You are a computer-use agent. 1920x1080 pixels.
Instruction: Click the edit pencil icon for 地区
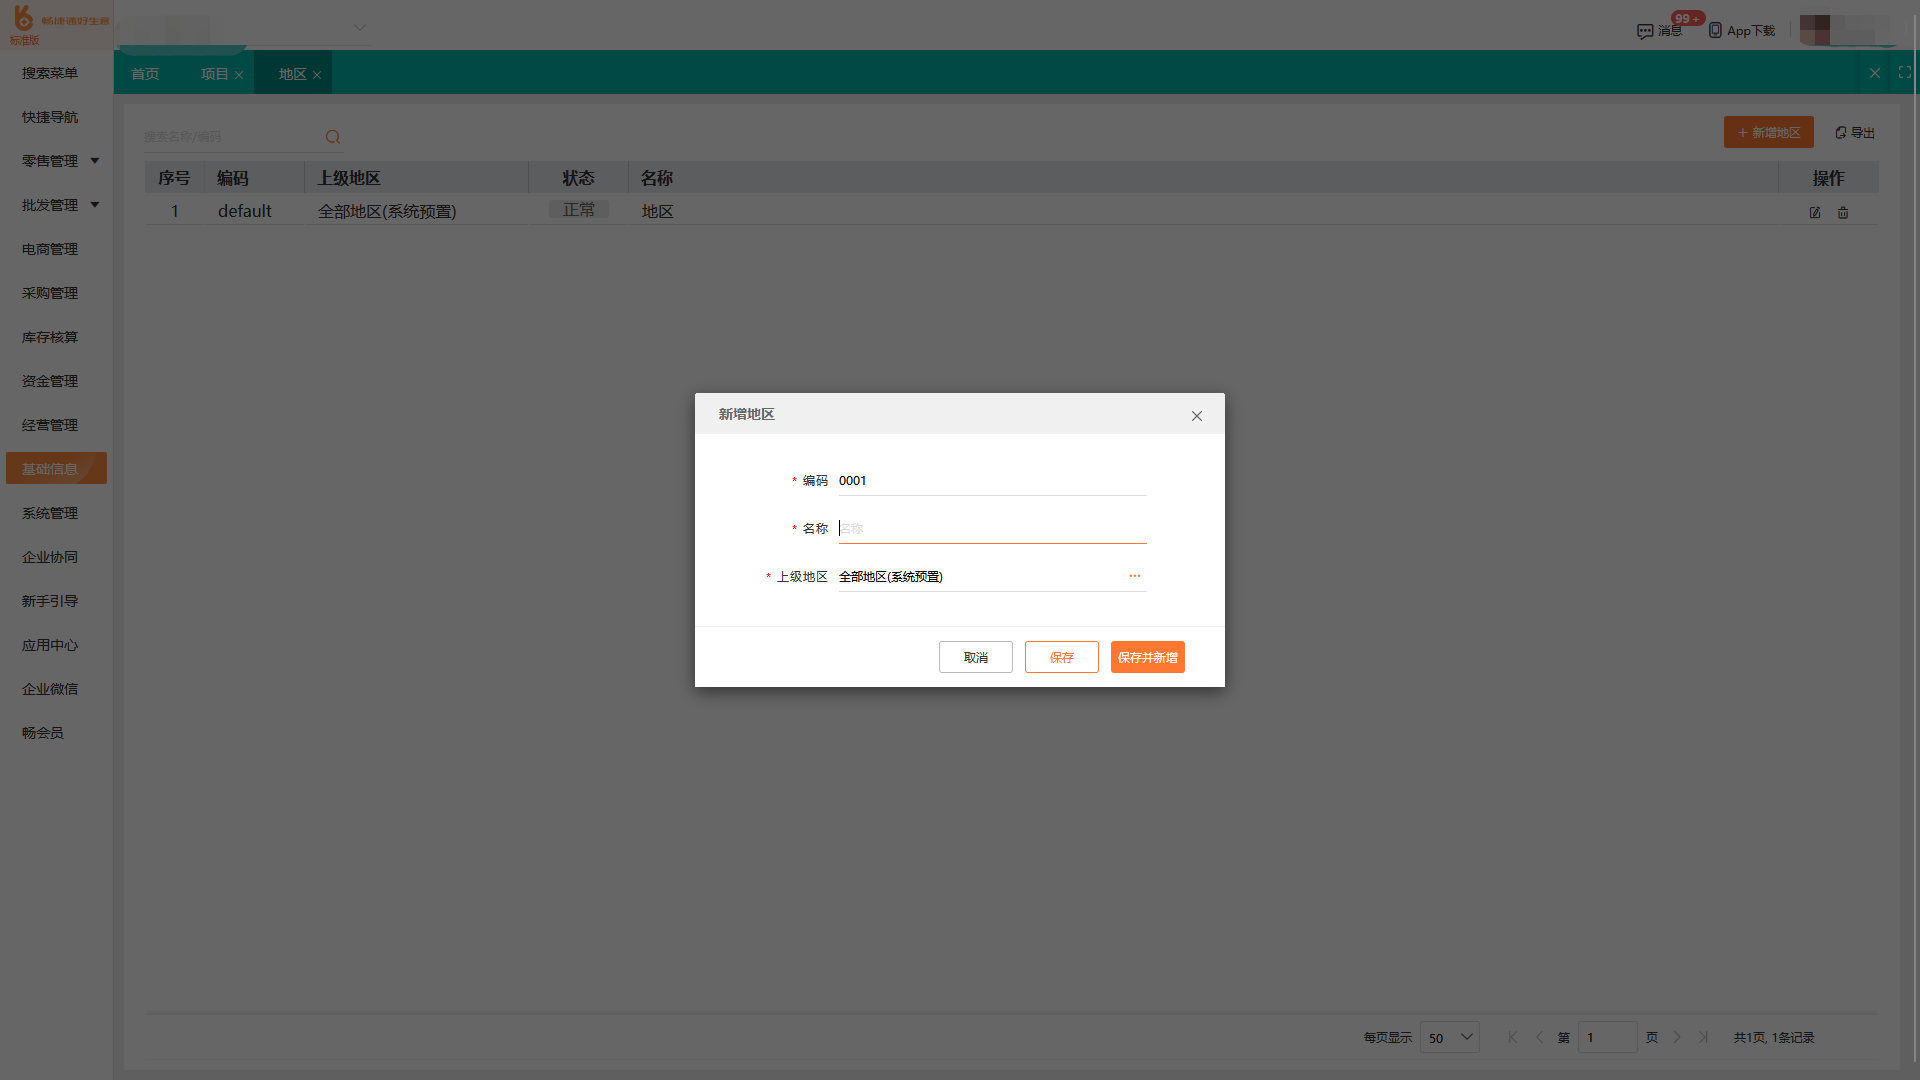point(1815,212)
